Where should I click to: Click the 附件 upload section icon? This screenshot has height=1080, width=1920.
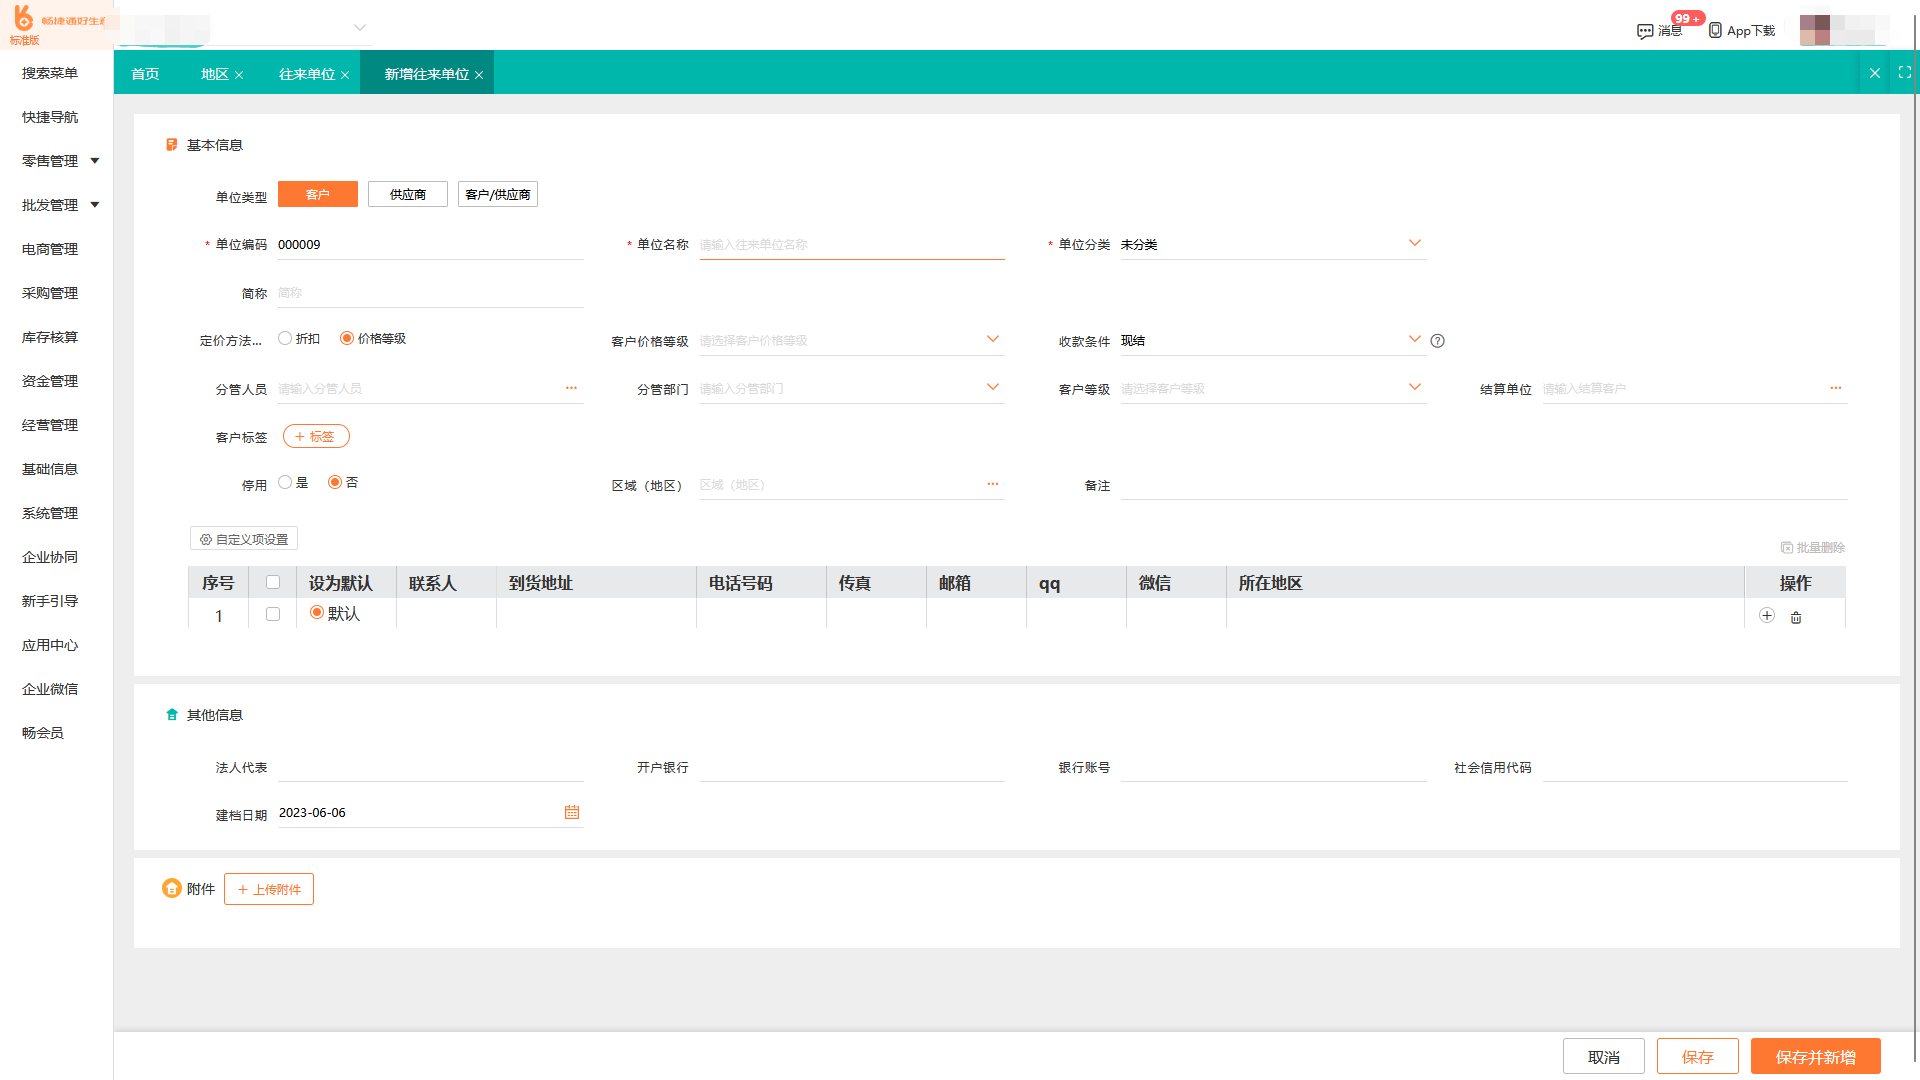coord(173,889)
